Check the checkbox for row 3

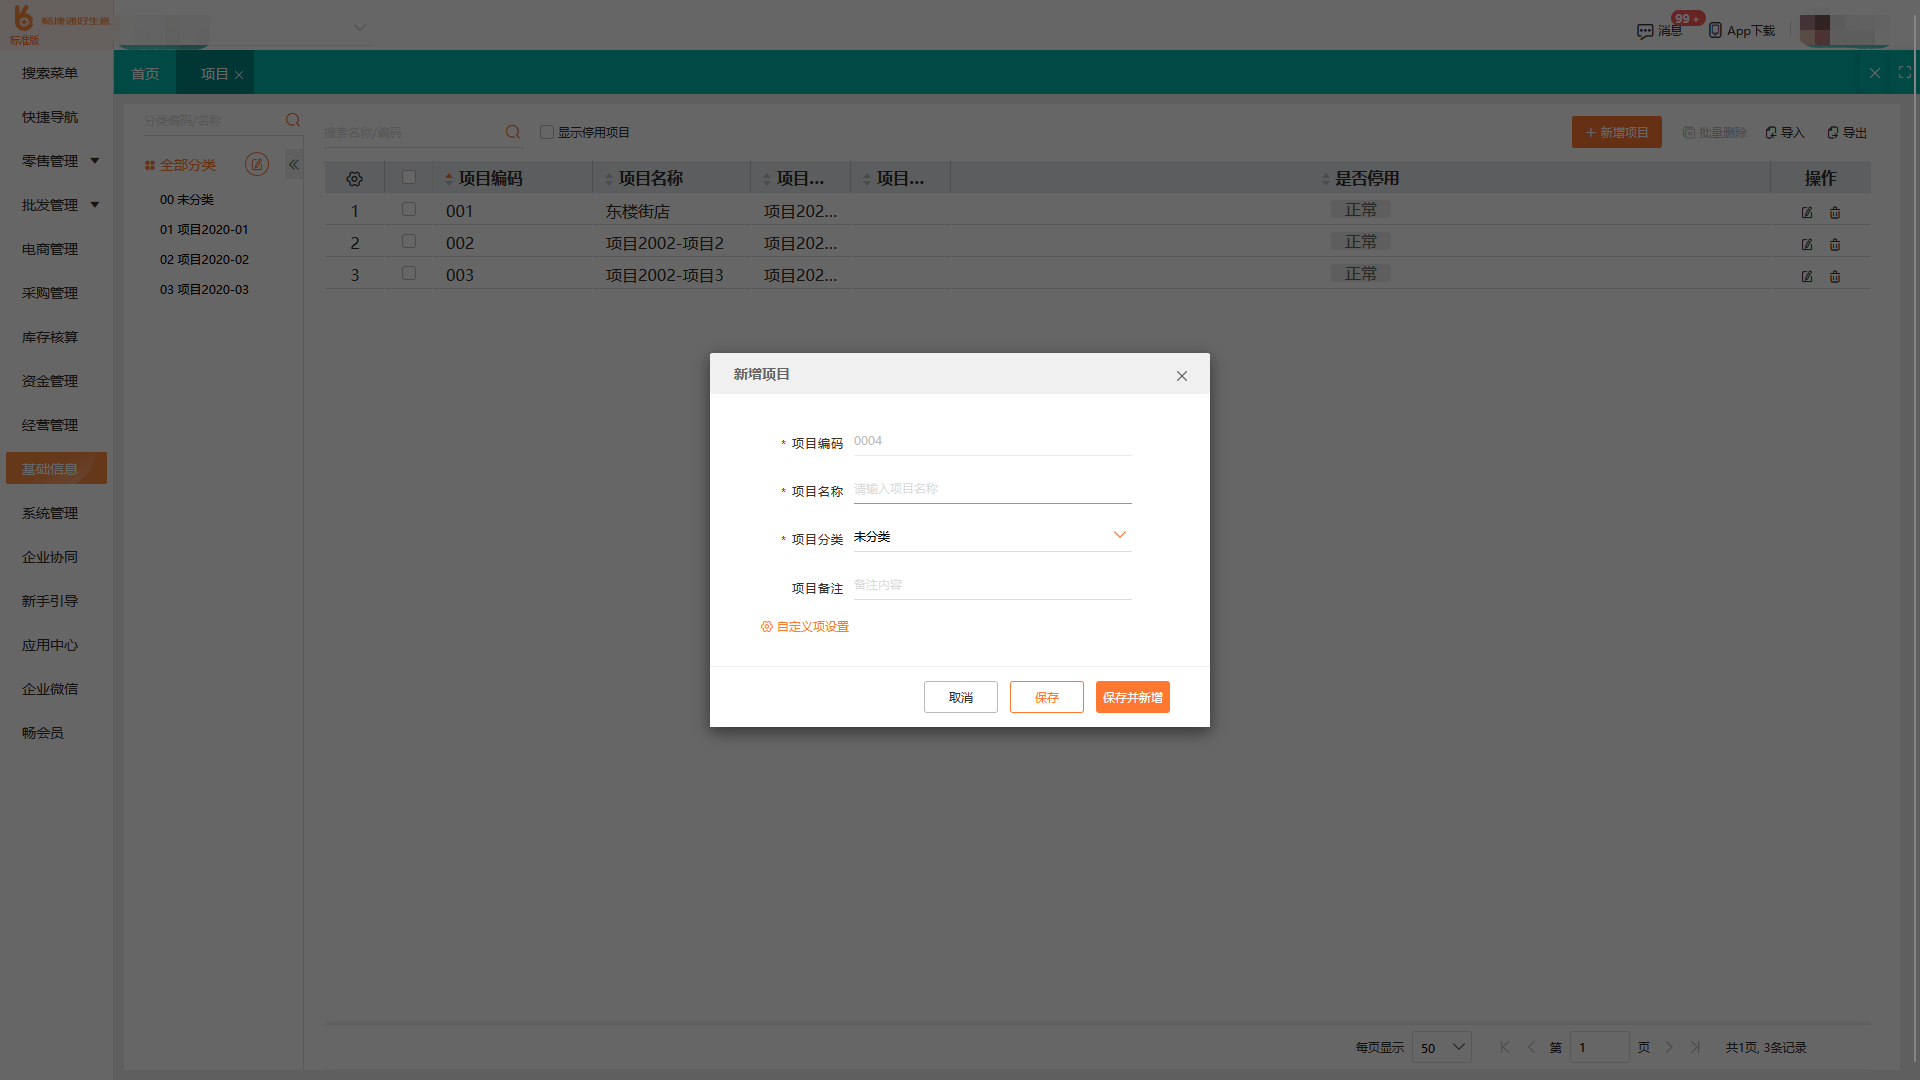pyautogui.click(x=409, y=273)
